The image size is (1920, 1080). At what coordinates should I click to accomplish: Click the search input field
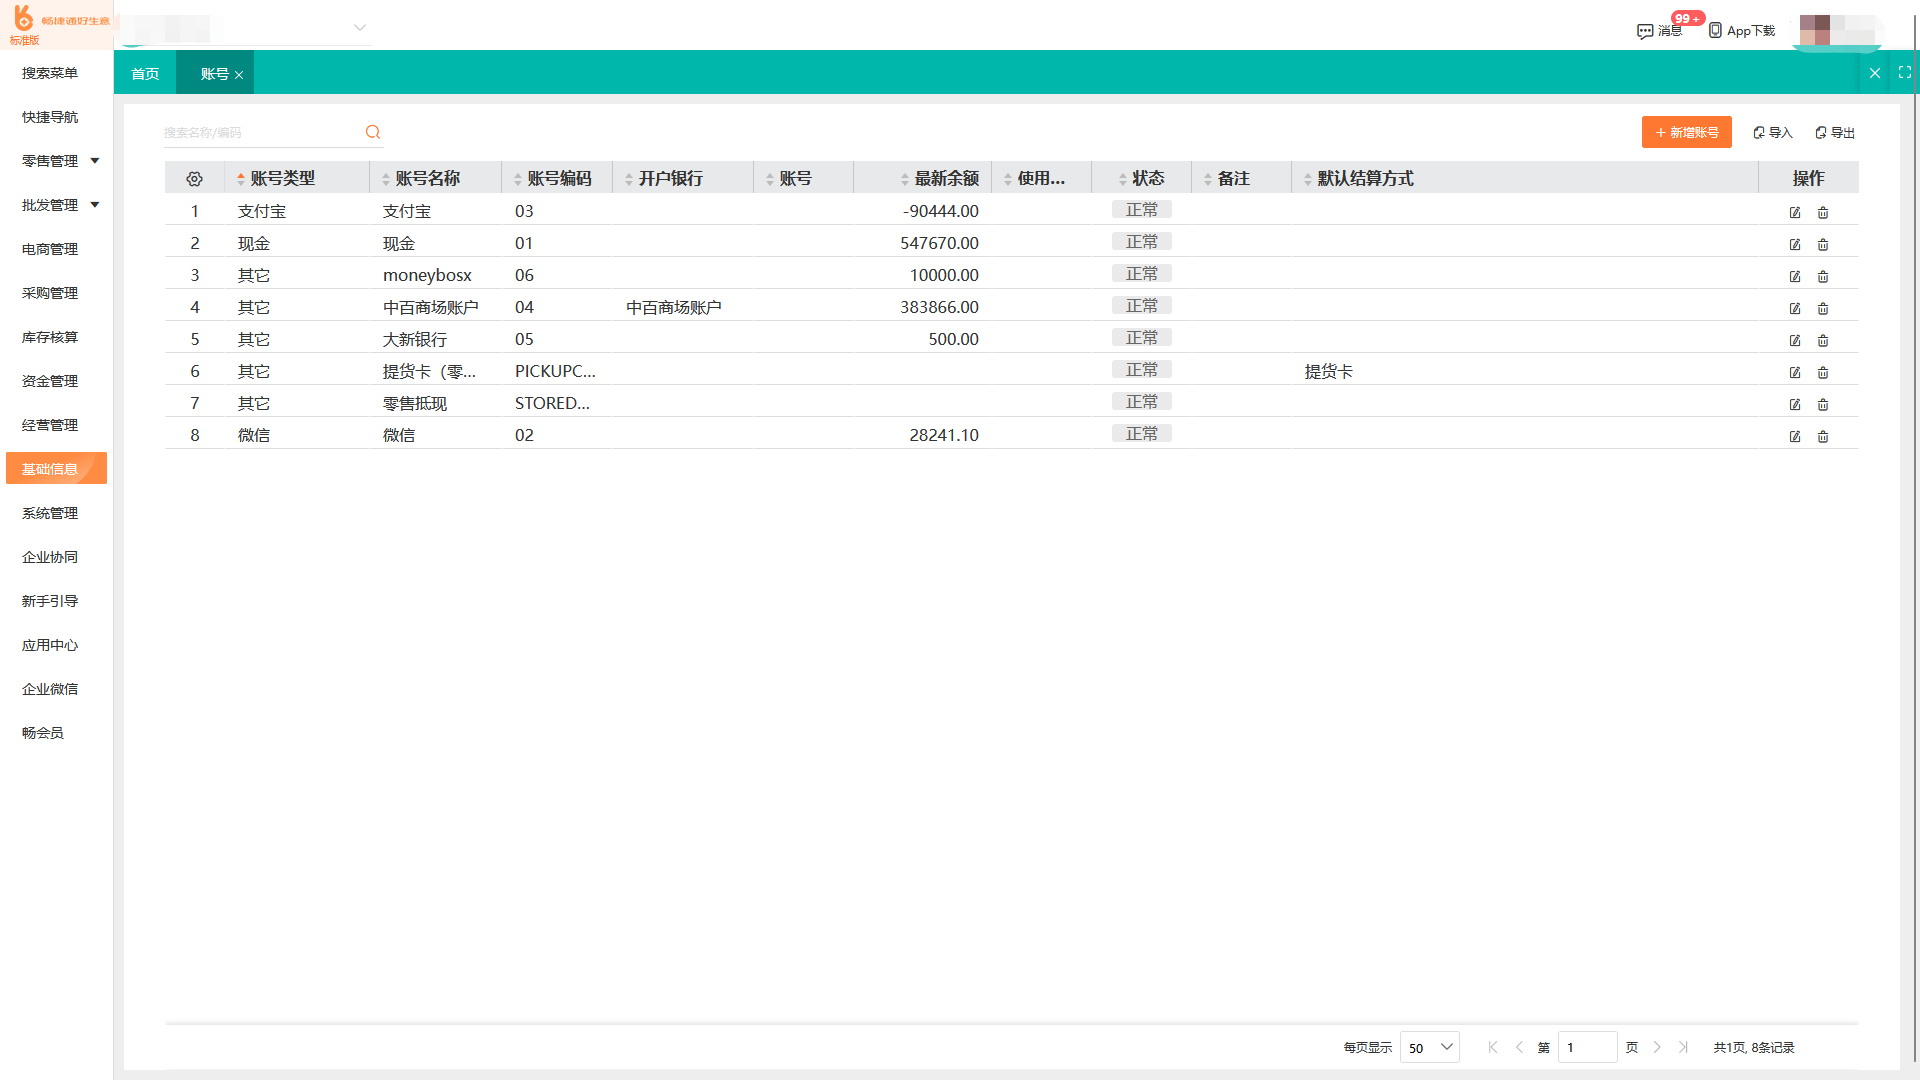click(x=257, y=132)
